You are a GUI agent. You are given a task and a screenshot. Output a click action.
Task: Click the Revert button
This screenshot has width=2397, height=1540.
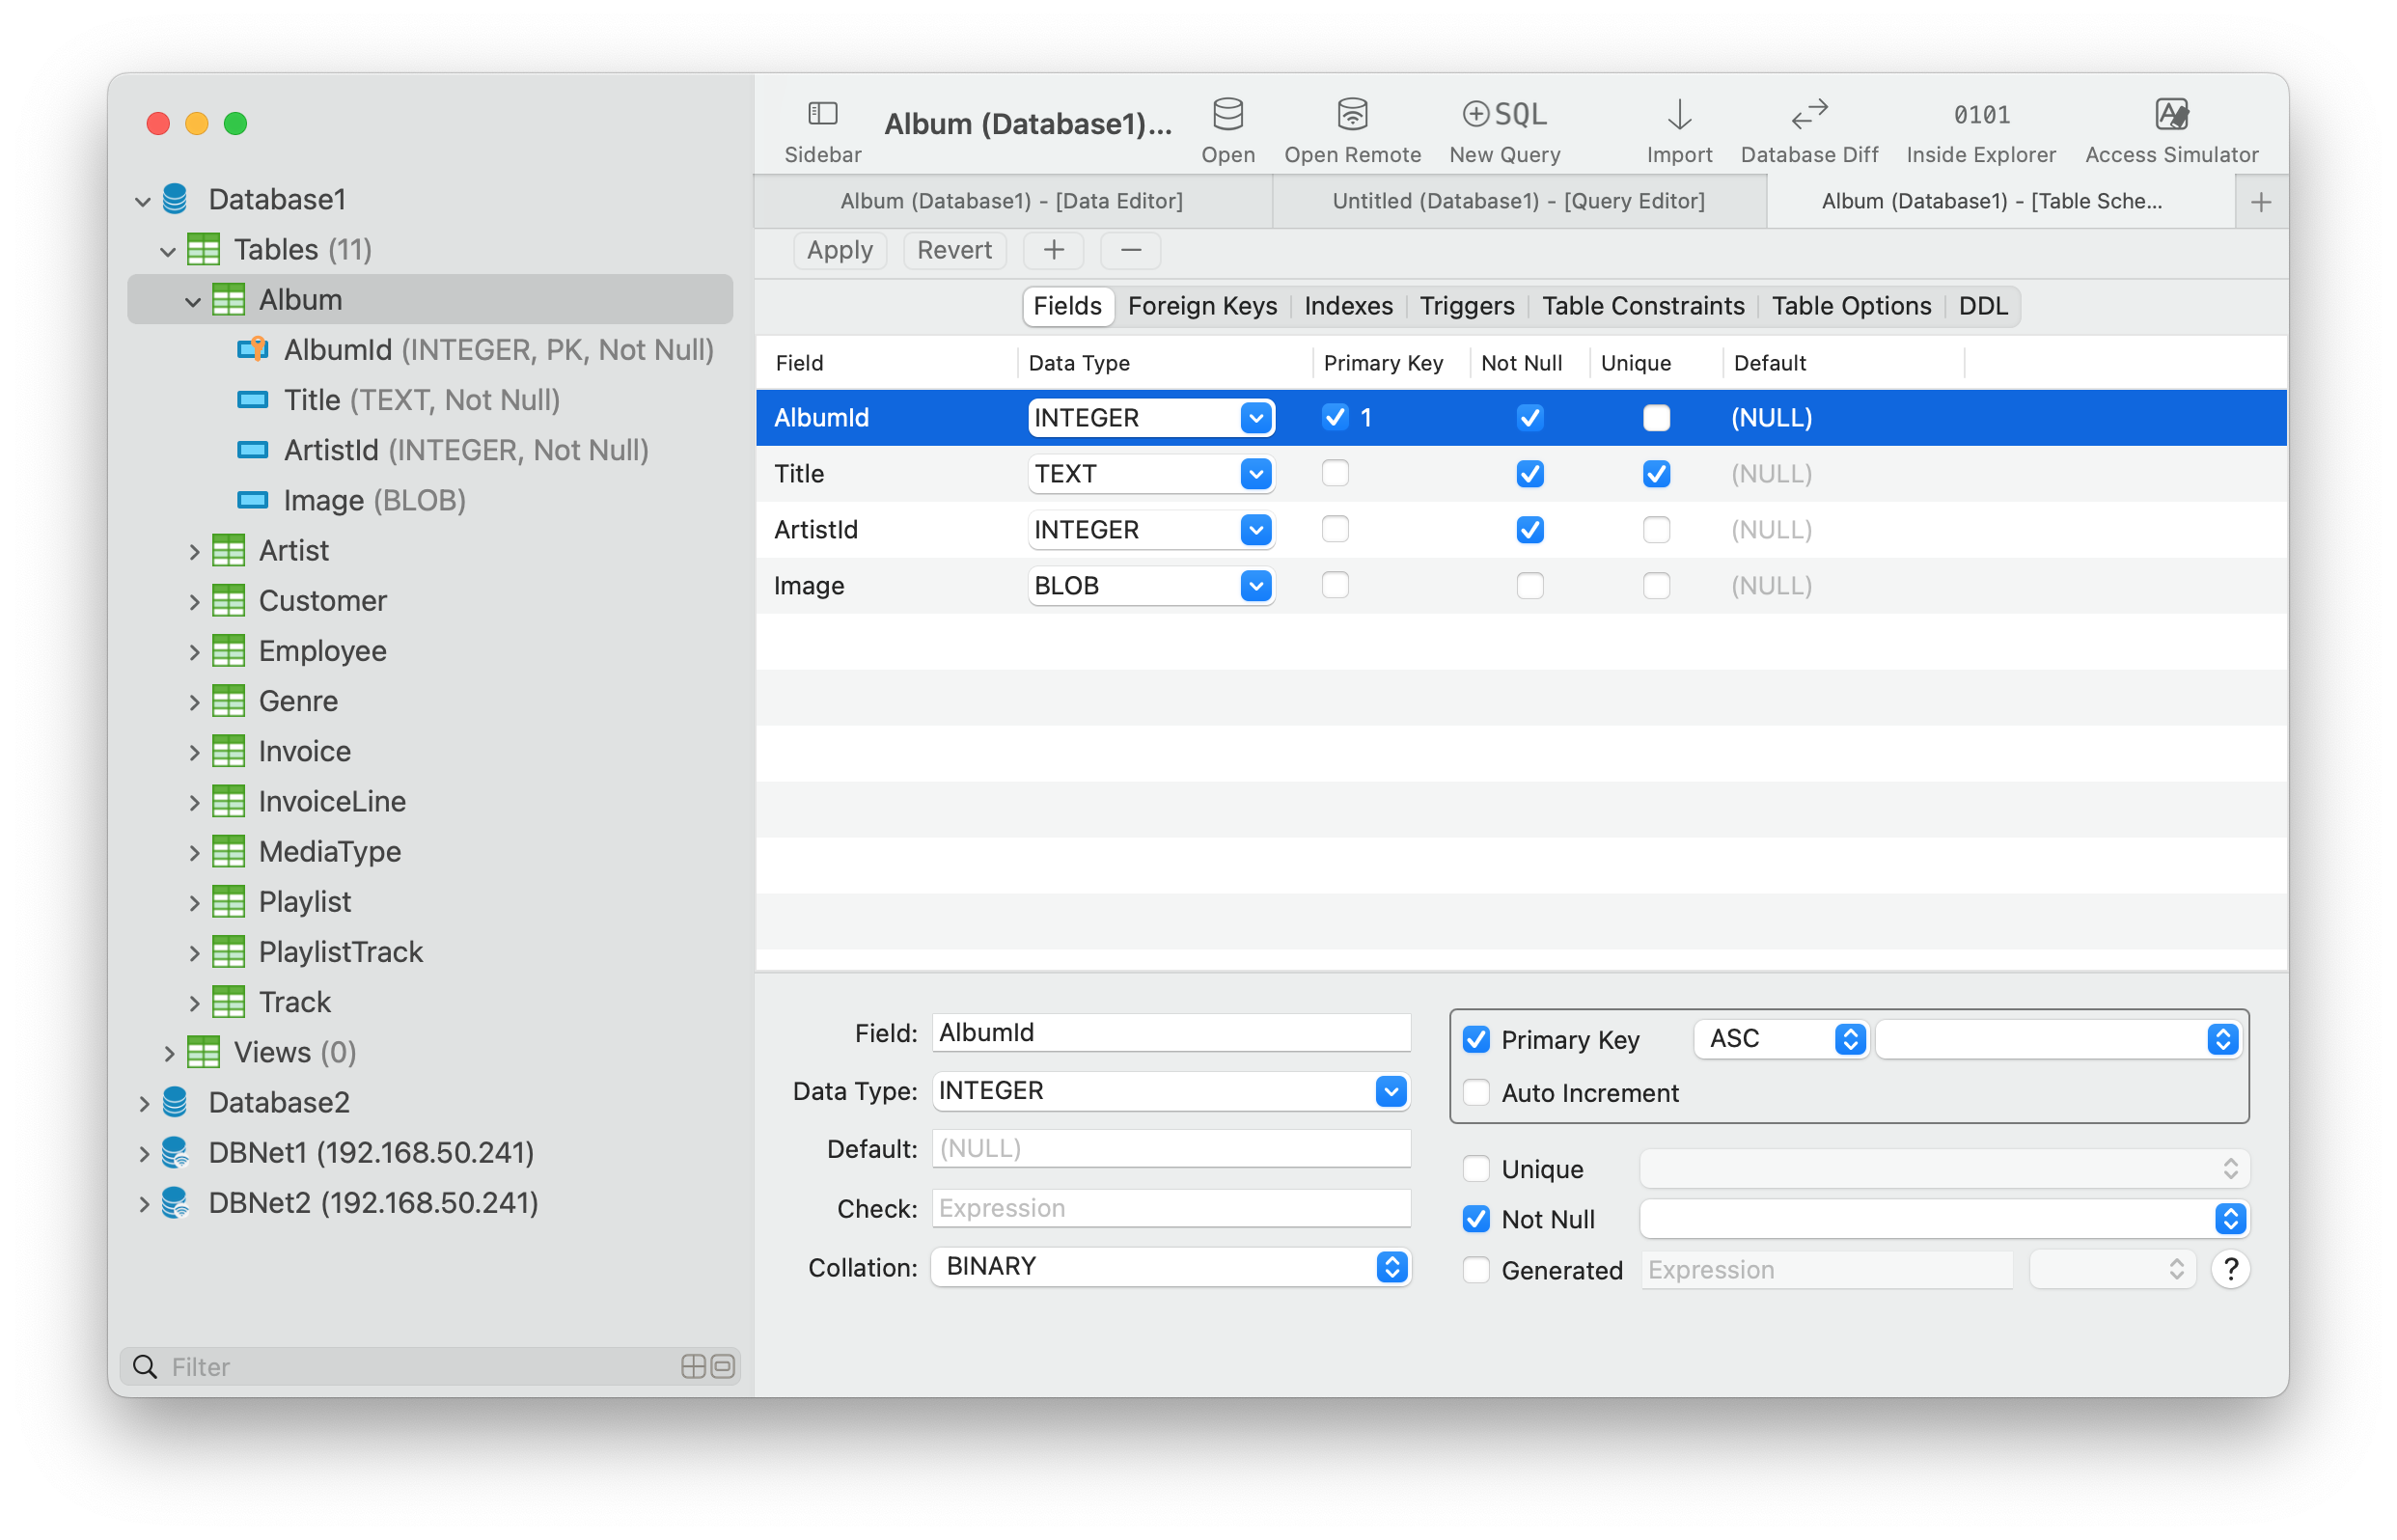(x=955, y=250)
